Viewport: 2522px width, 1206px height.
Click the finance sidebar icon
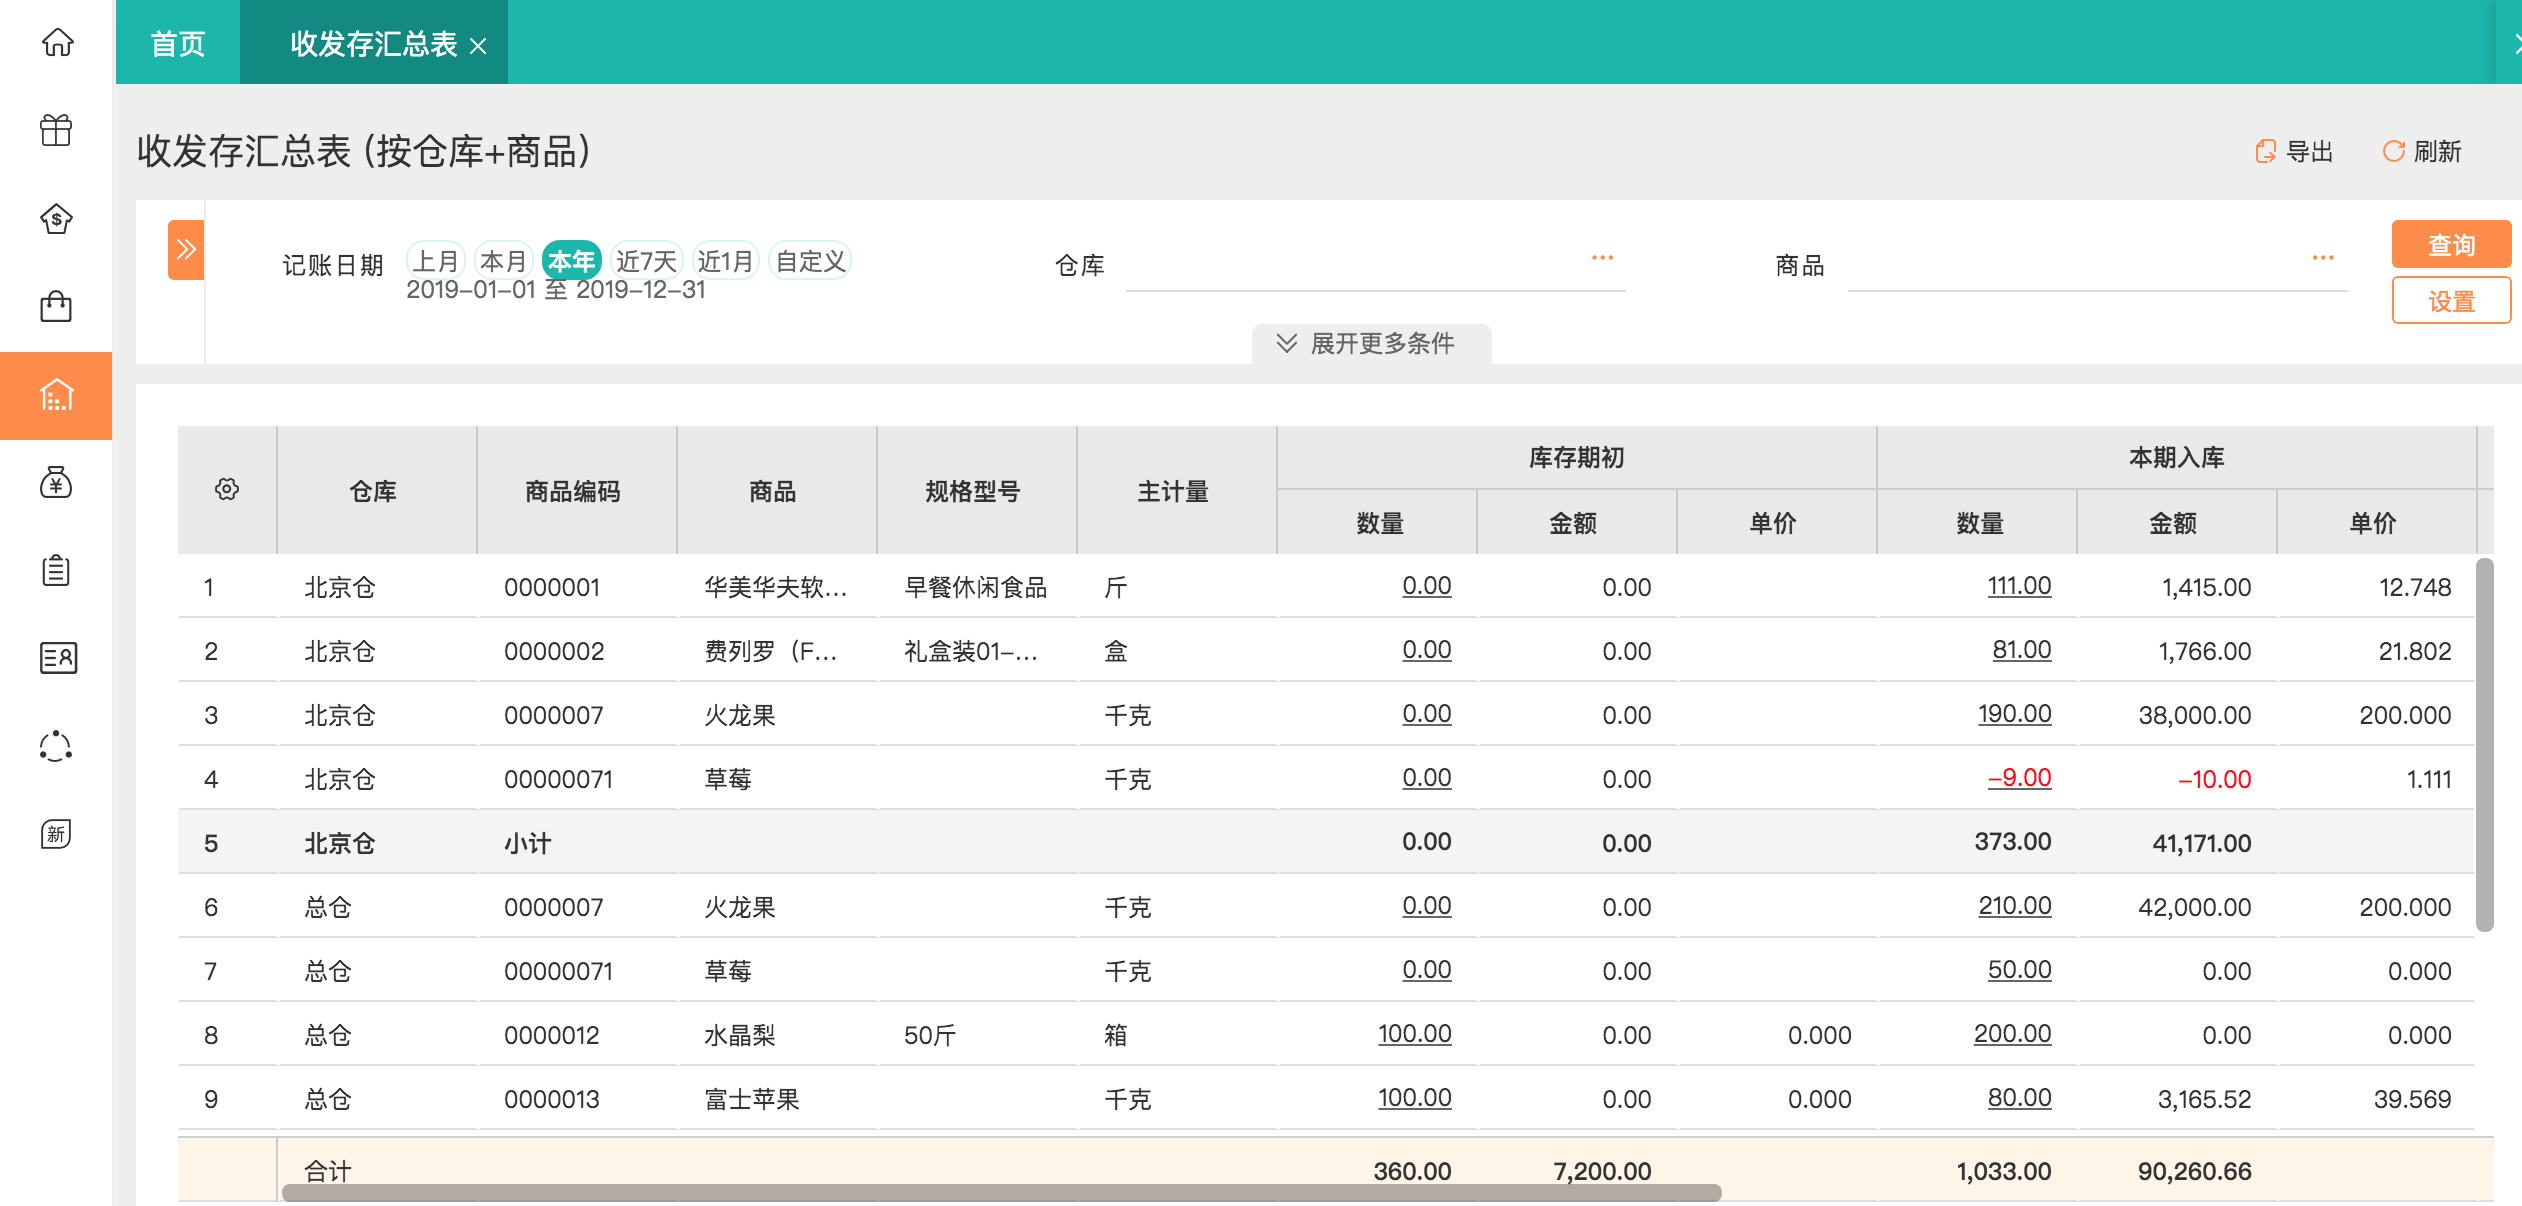(56, 482)
